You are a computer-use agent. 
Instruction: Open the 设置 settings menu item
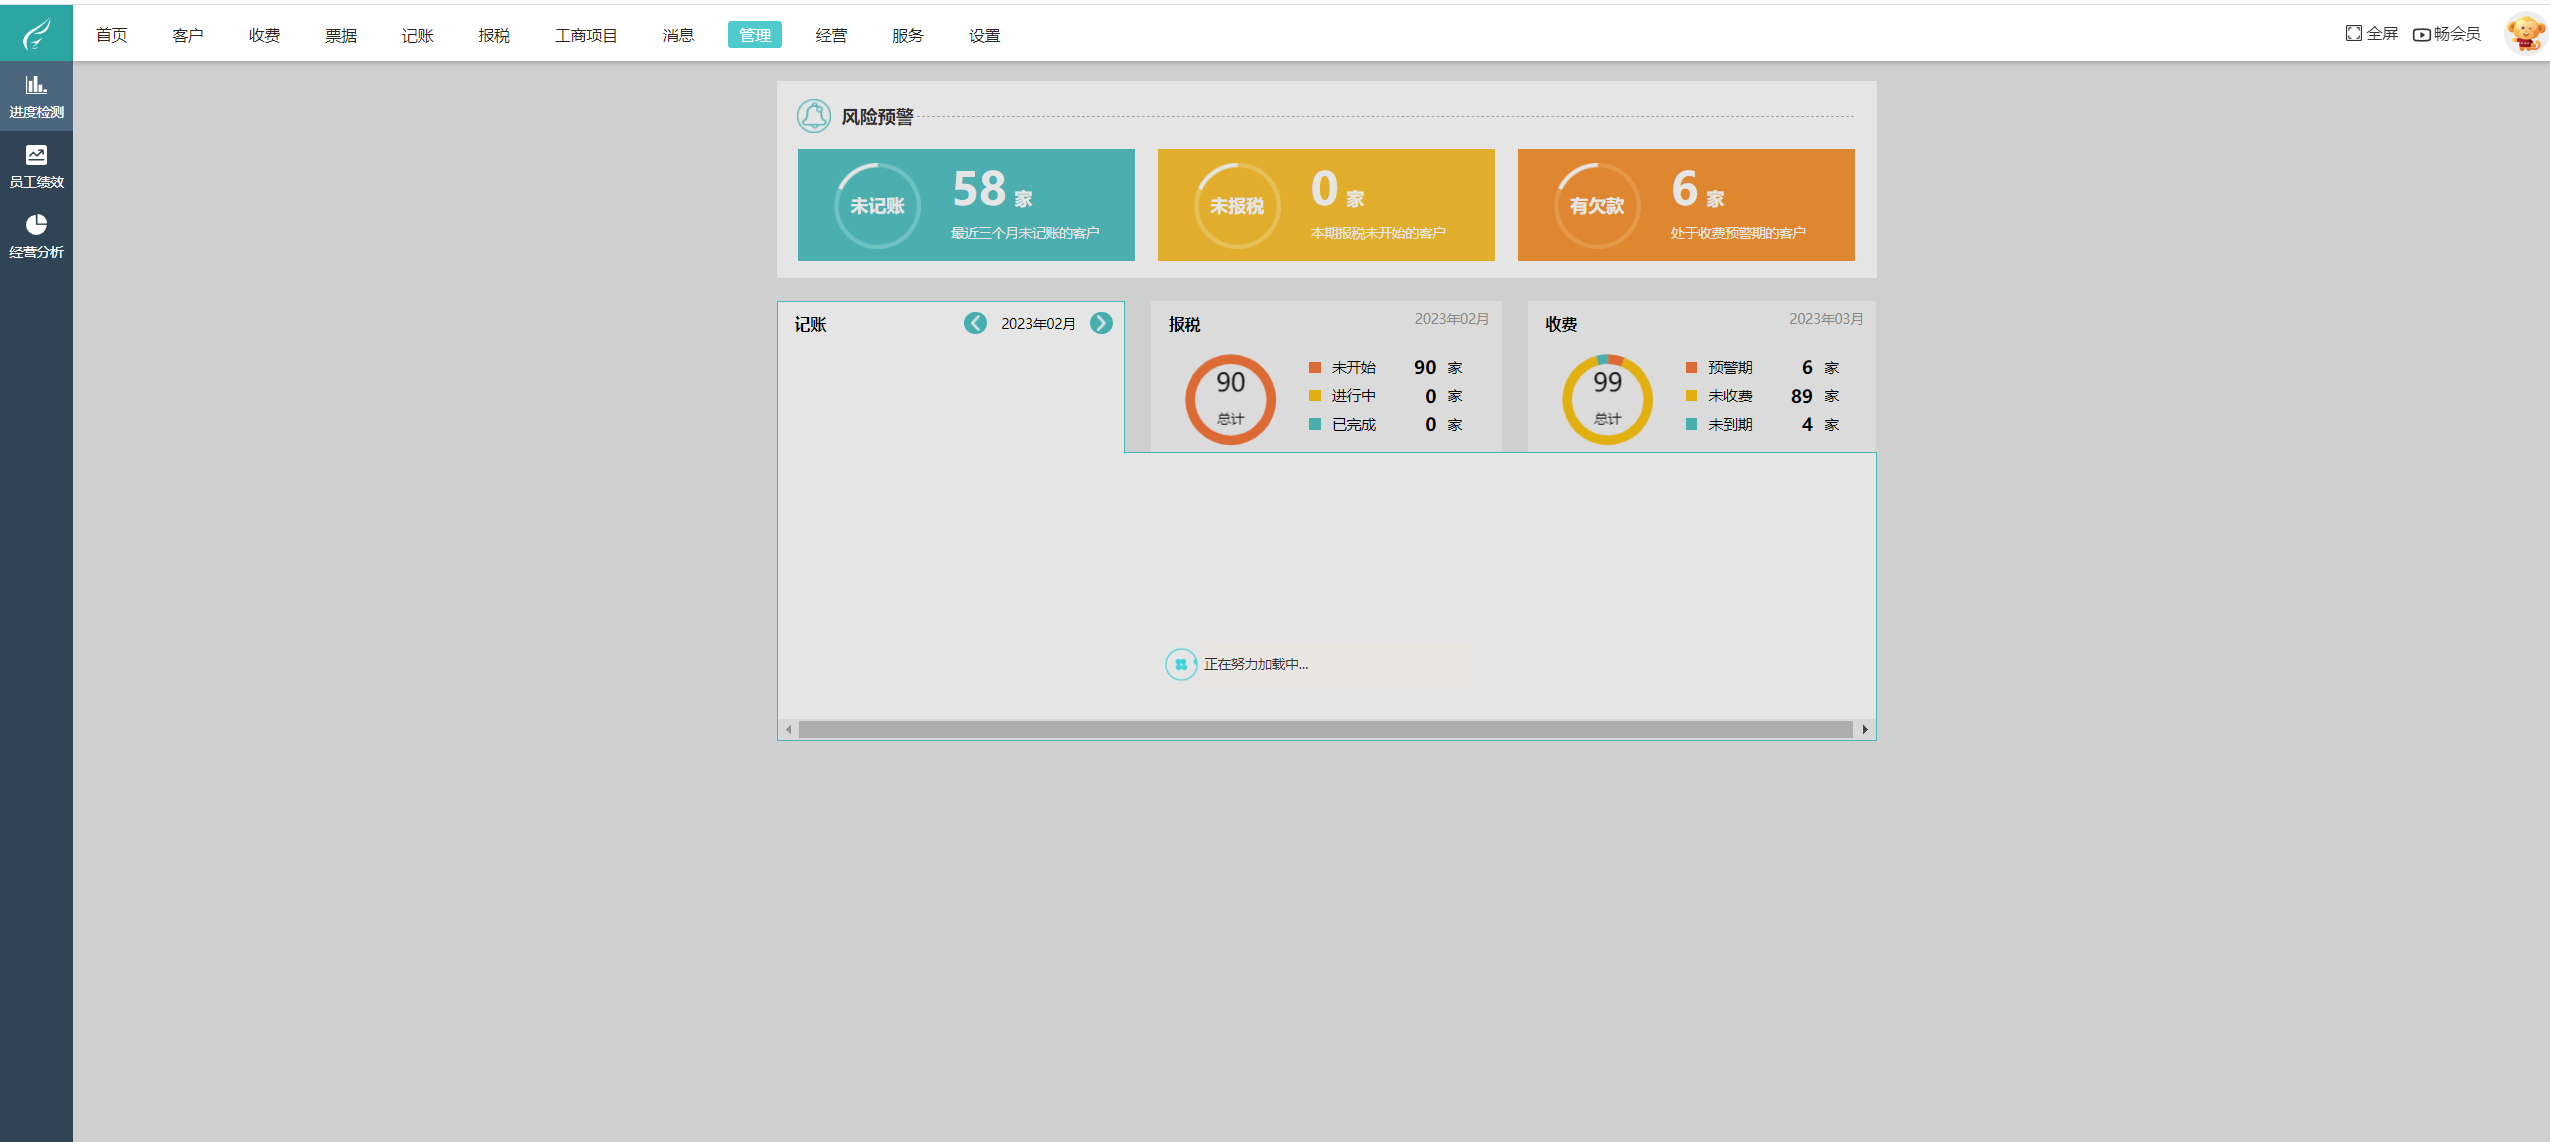986,36
